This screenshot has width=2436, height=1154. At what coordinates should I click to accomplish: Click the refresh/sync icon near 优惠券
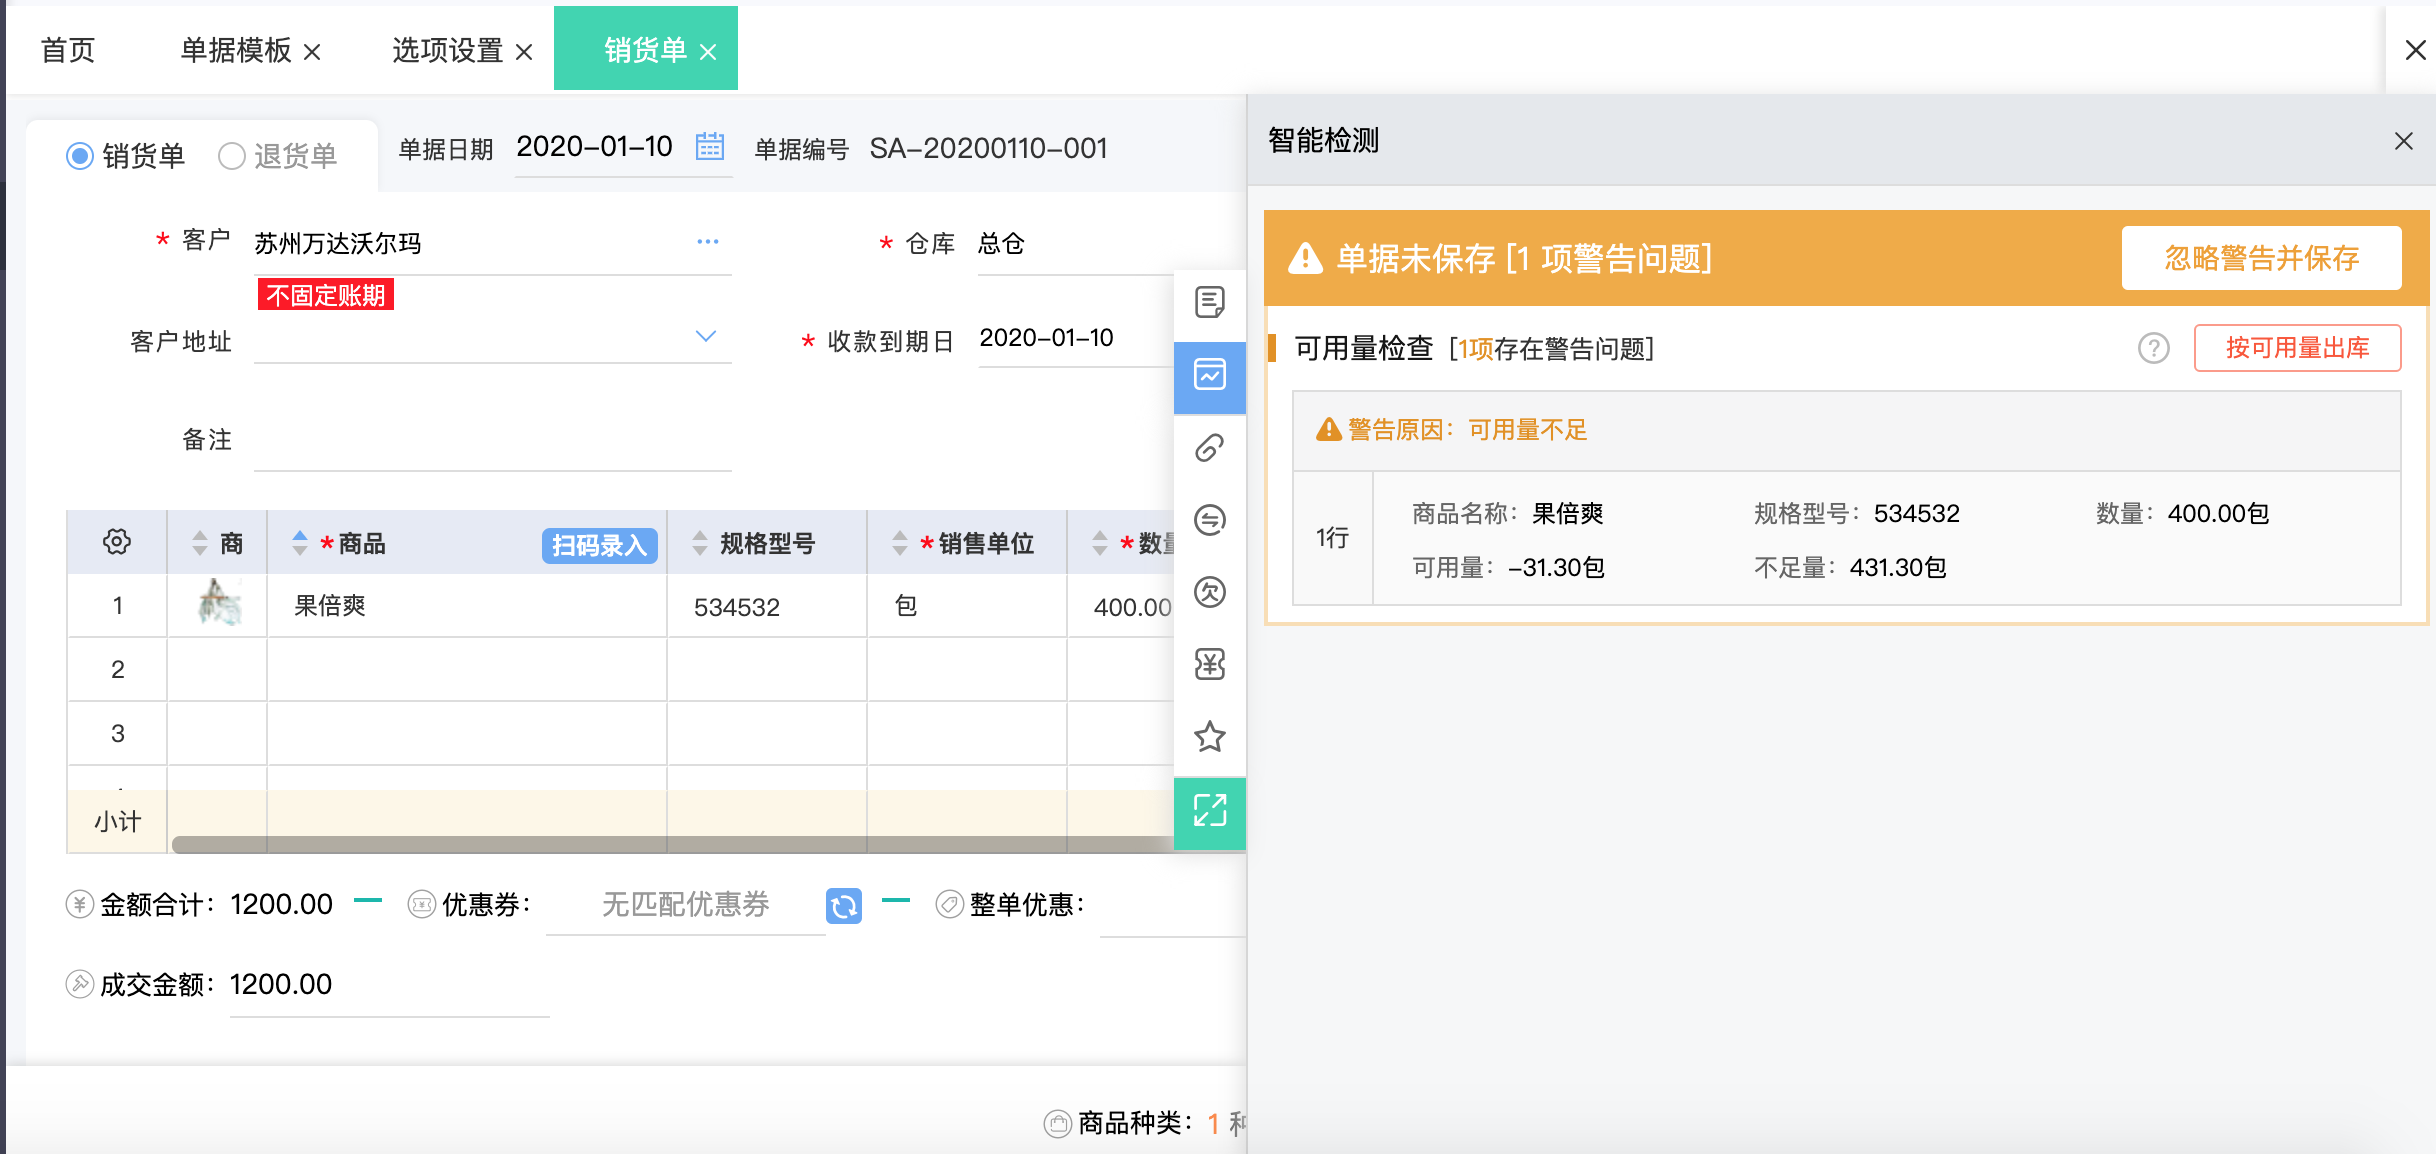(x=842, y=905)
